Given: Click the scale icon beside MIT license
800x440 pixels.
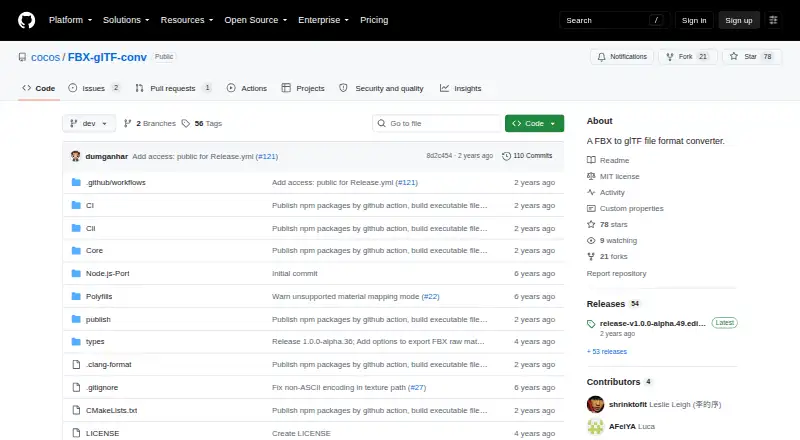Looking at the screenshot, I should click(x=591, y=176).
